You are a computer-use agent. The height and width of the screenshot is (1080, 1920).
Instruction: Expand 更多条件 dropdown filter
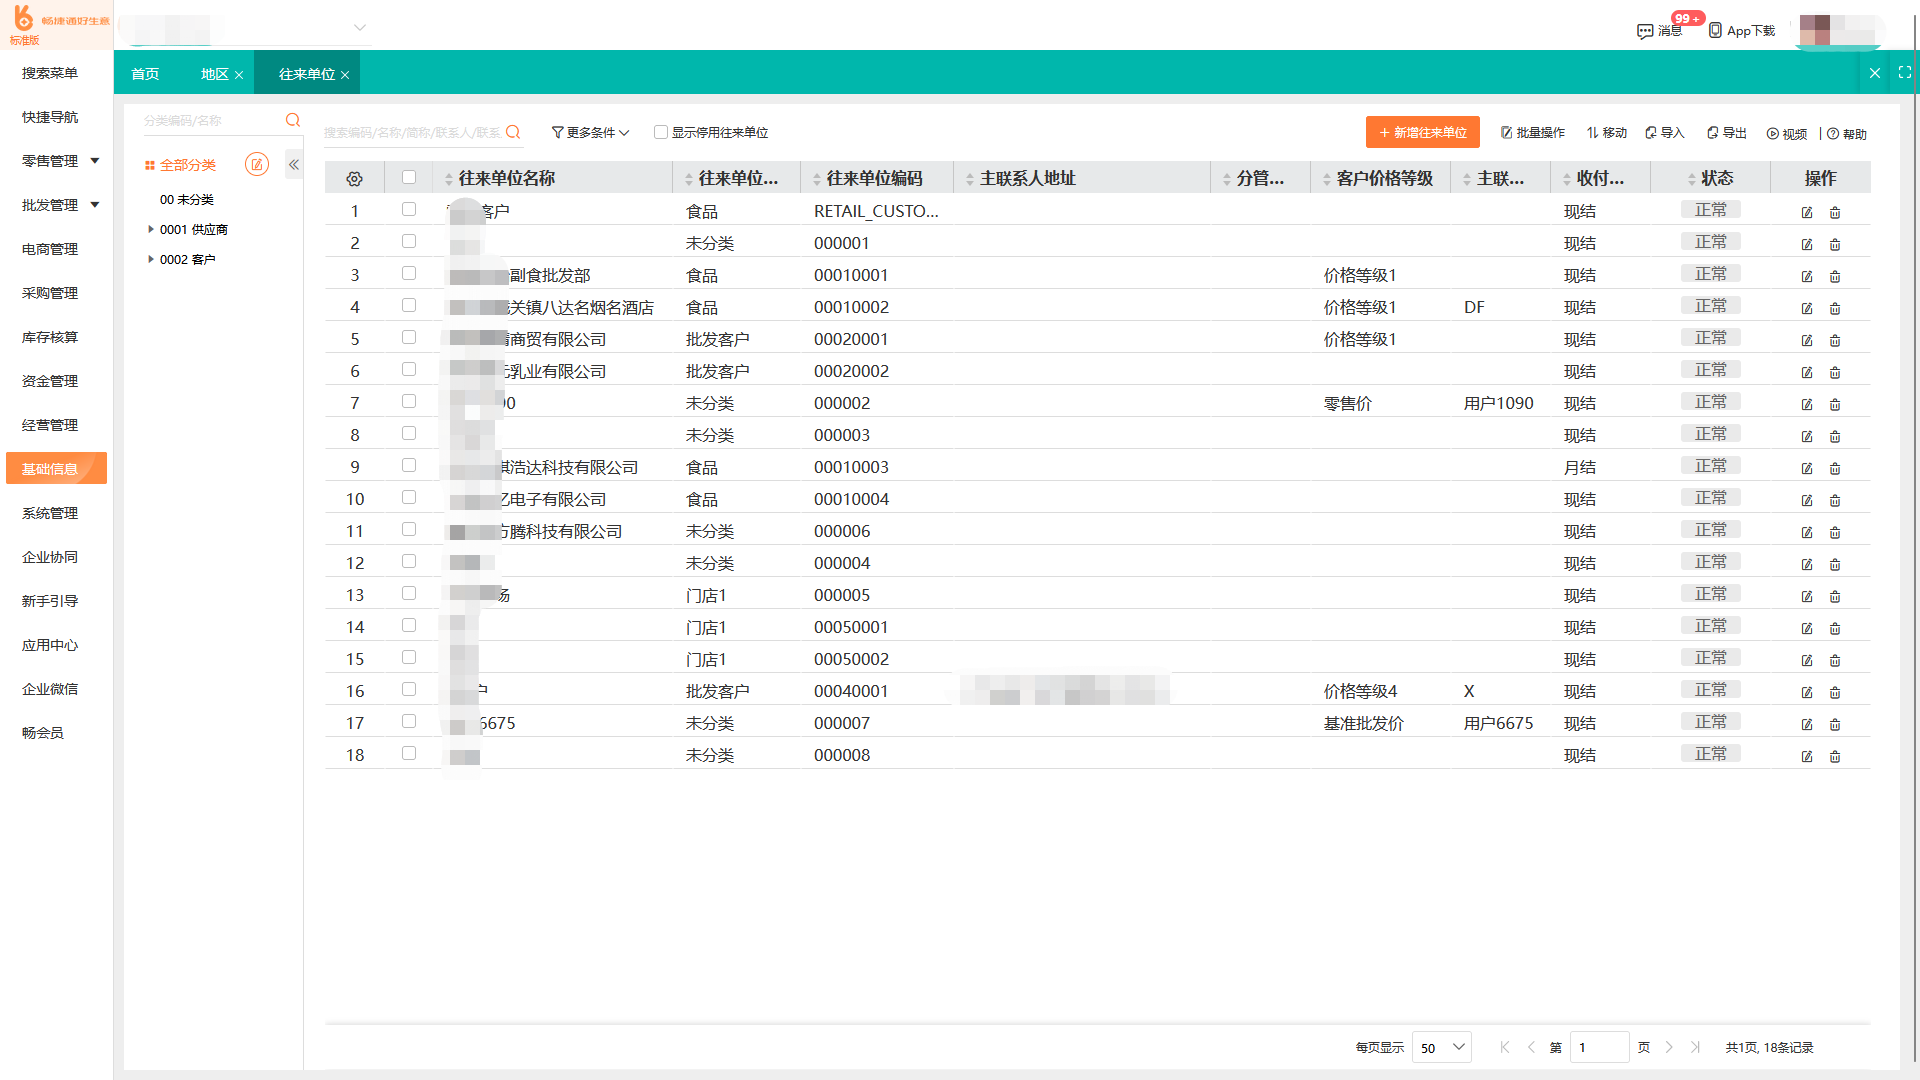pyautogui.click(x=592, y=131)
